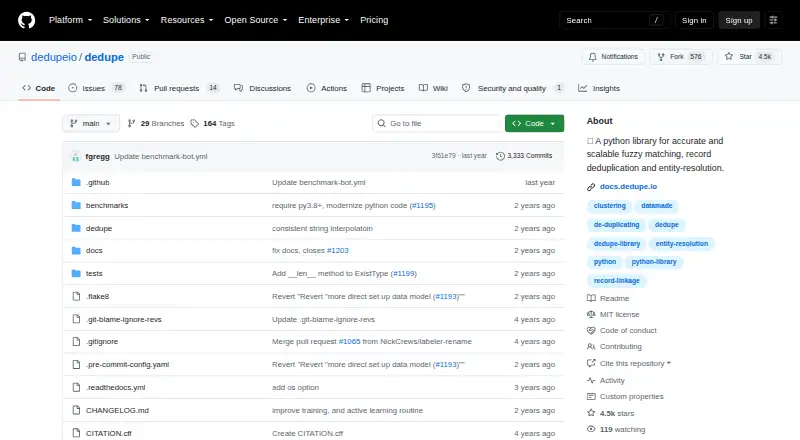Expand Cite this repository dropdown
Image resolution: width=800 pixels, height=440 pixels.
click(x=635, y=363)
